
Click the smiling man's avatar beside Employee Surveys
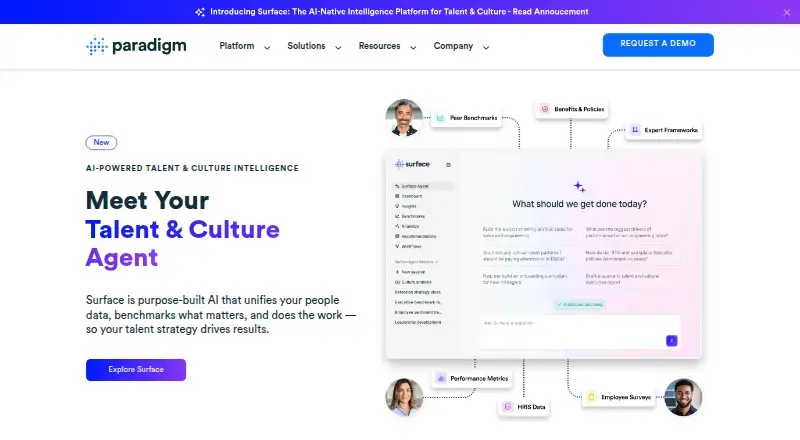point(683,397)
